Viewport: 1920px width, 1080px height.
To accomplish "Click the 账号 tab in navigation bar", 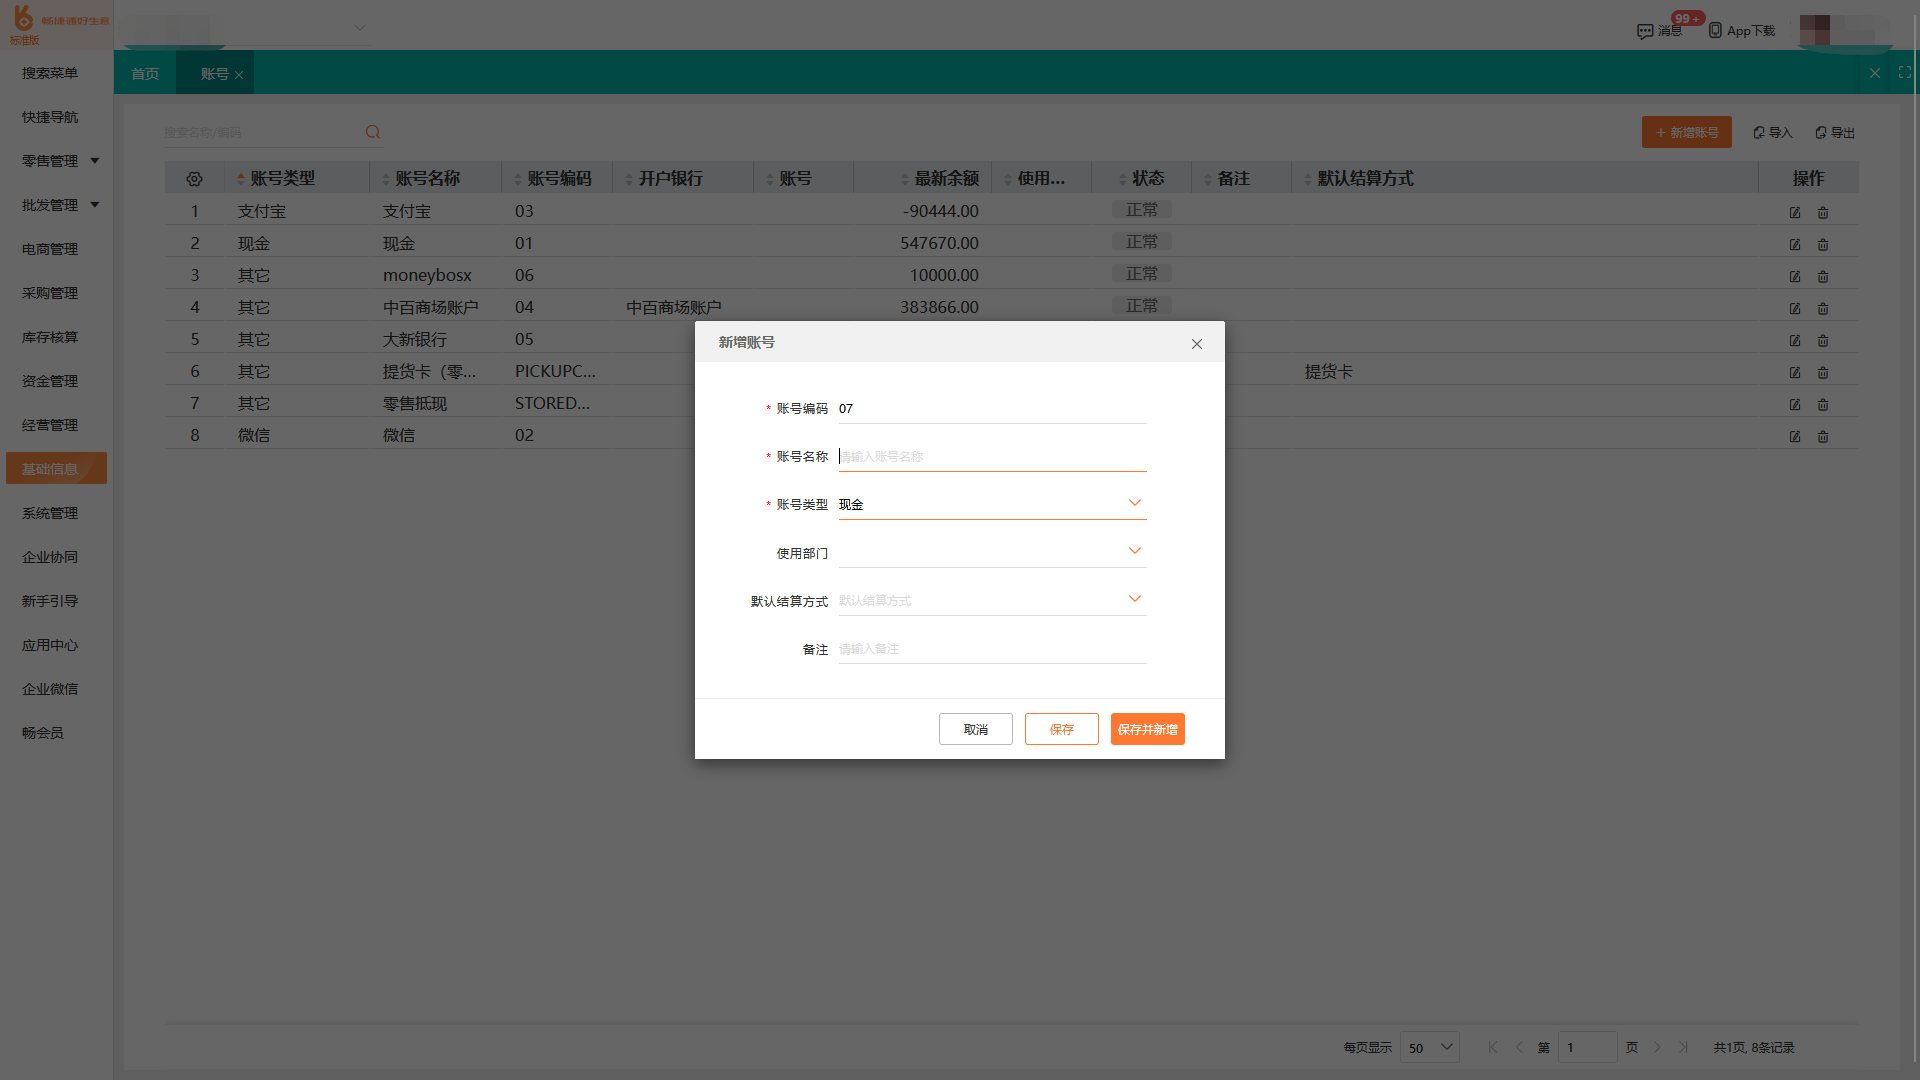I will 214,73.
